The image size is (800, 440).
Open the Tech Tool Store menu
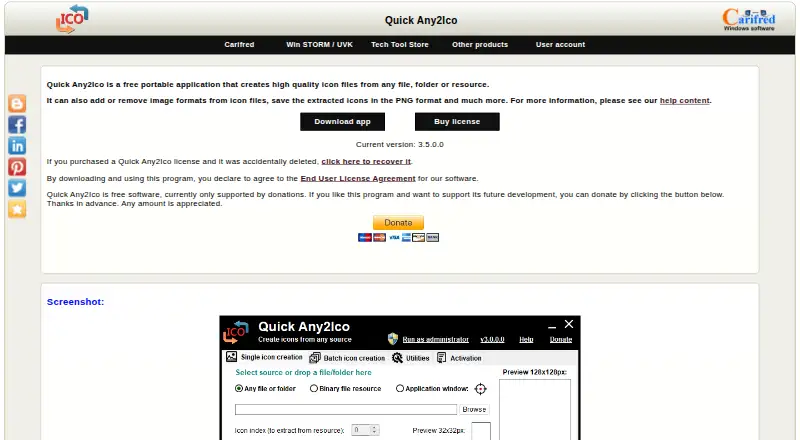tap(399, 44)
